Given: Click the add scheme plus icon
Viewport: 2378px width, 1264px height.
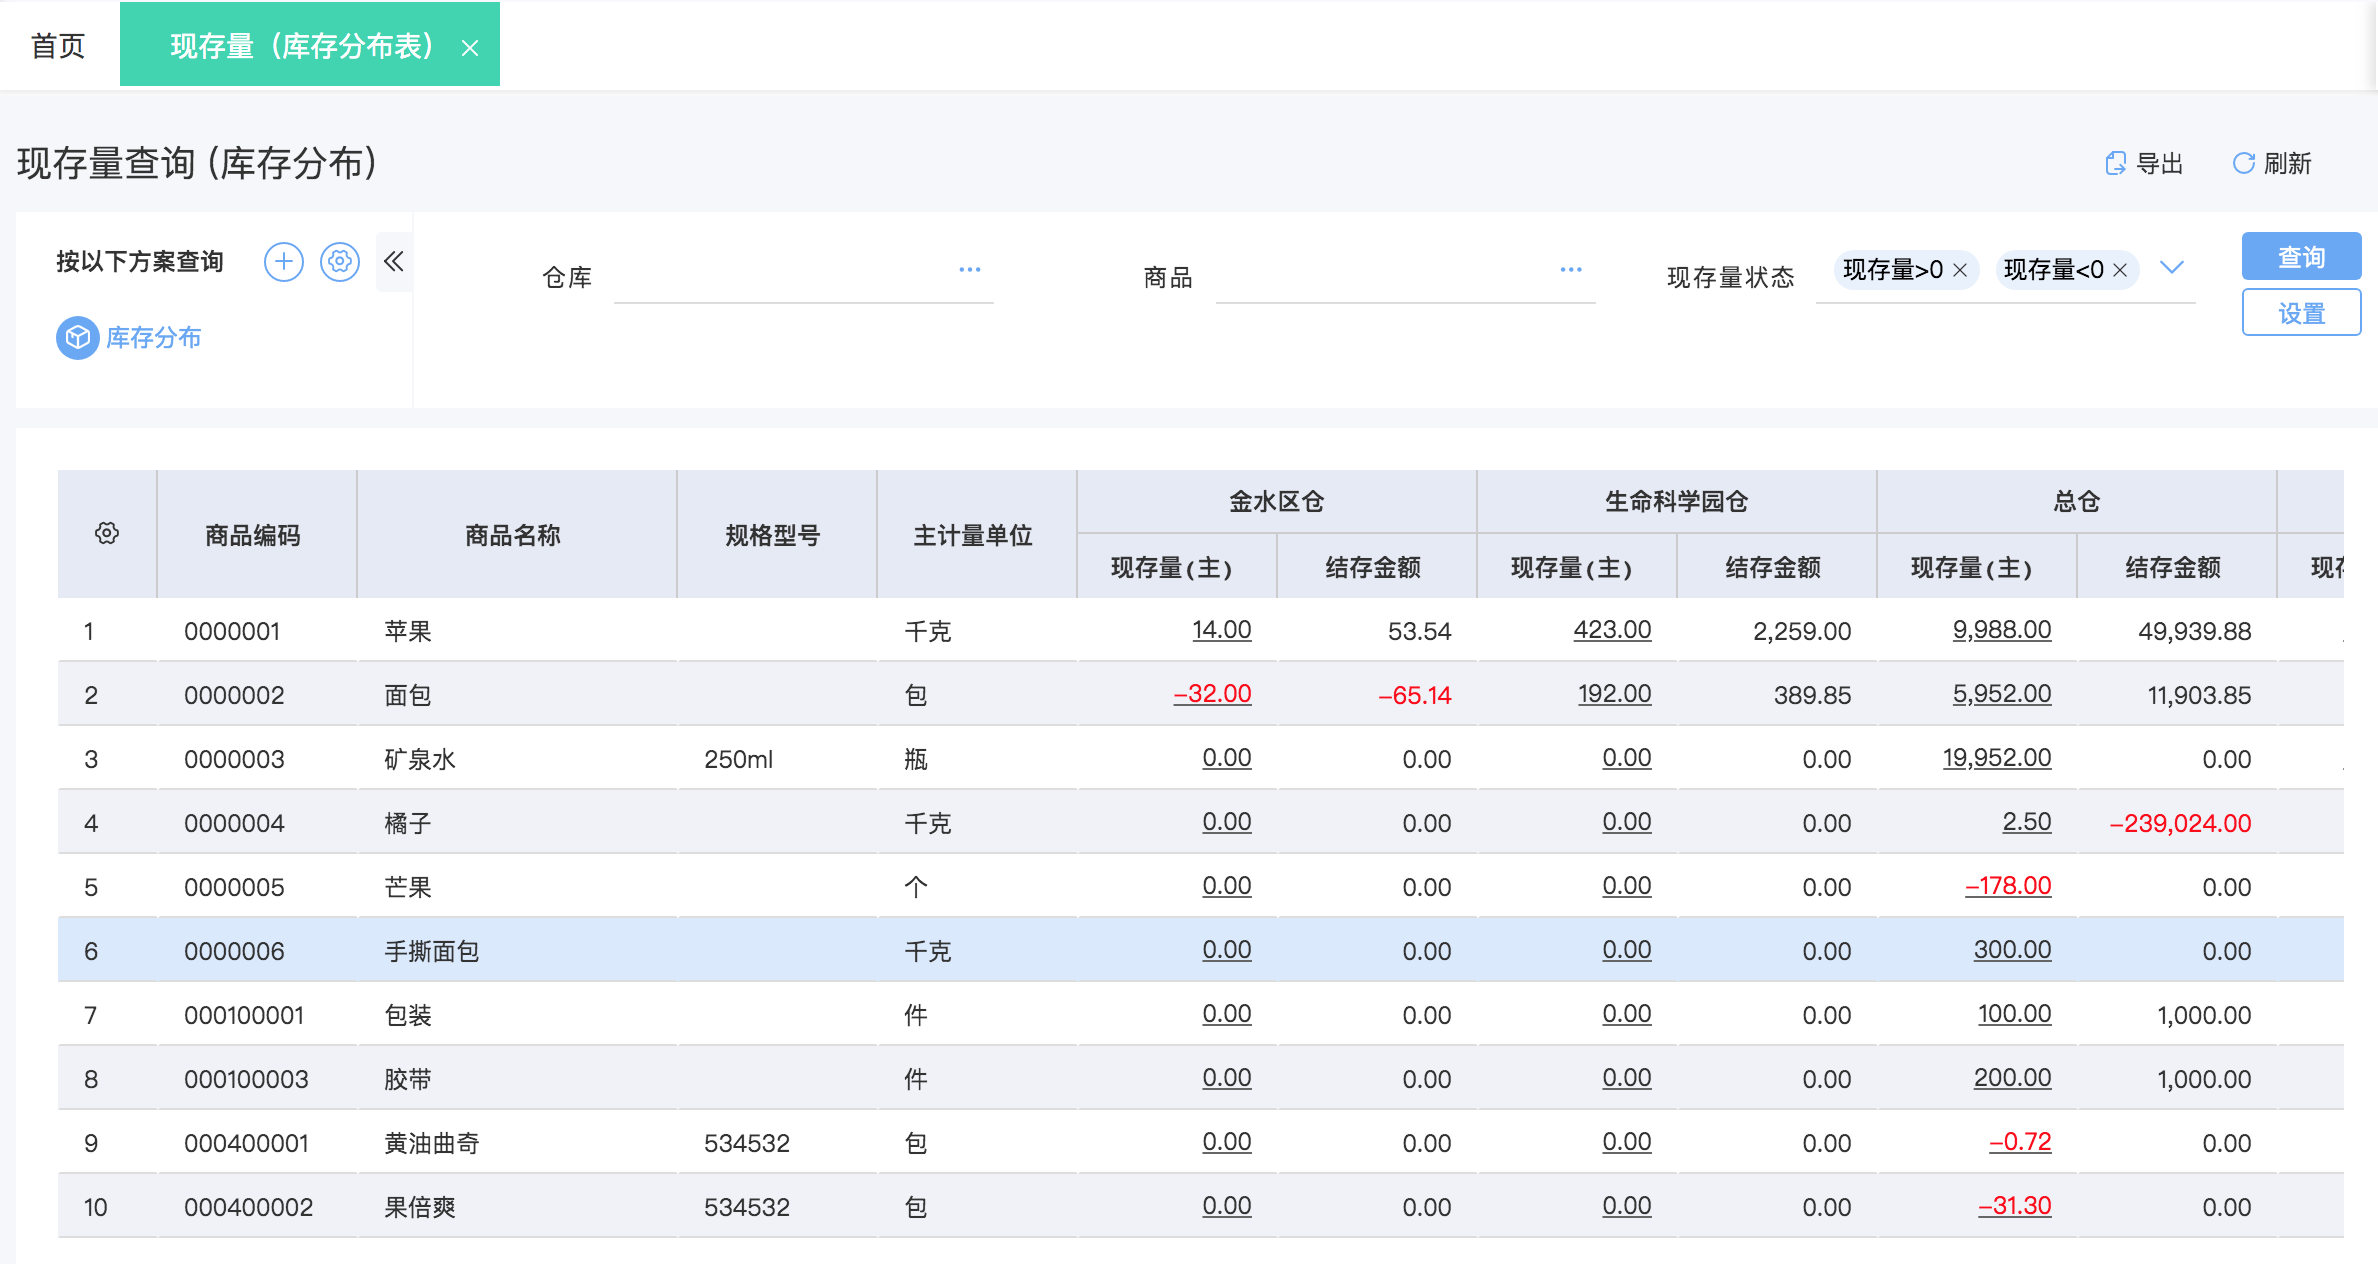Looking at the screenshot, I should [283, 263].
